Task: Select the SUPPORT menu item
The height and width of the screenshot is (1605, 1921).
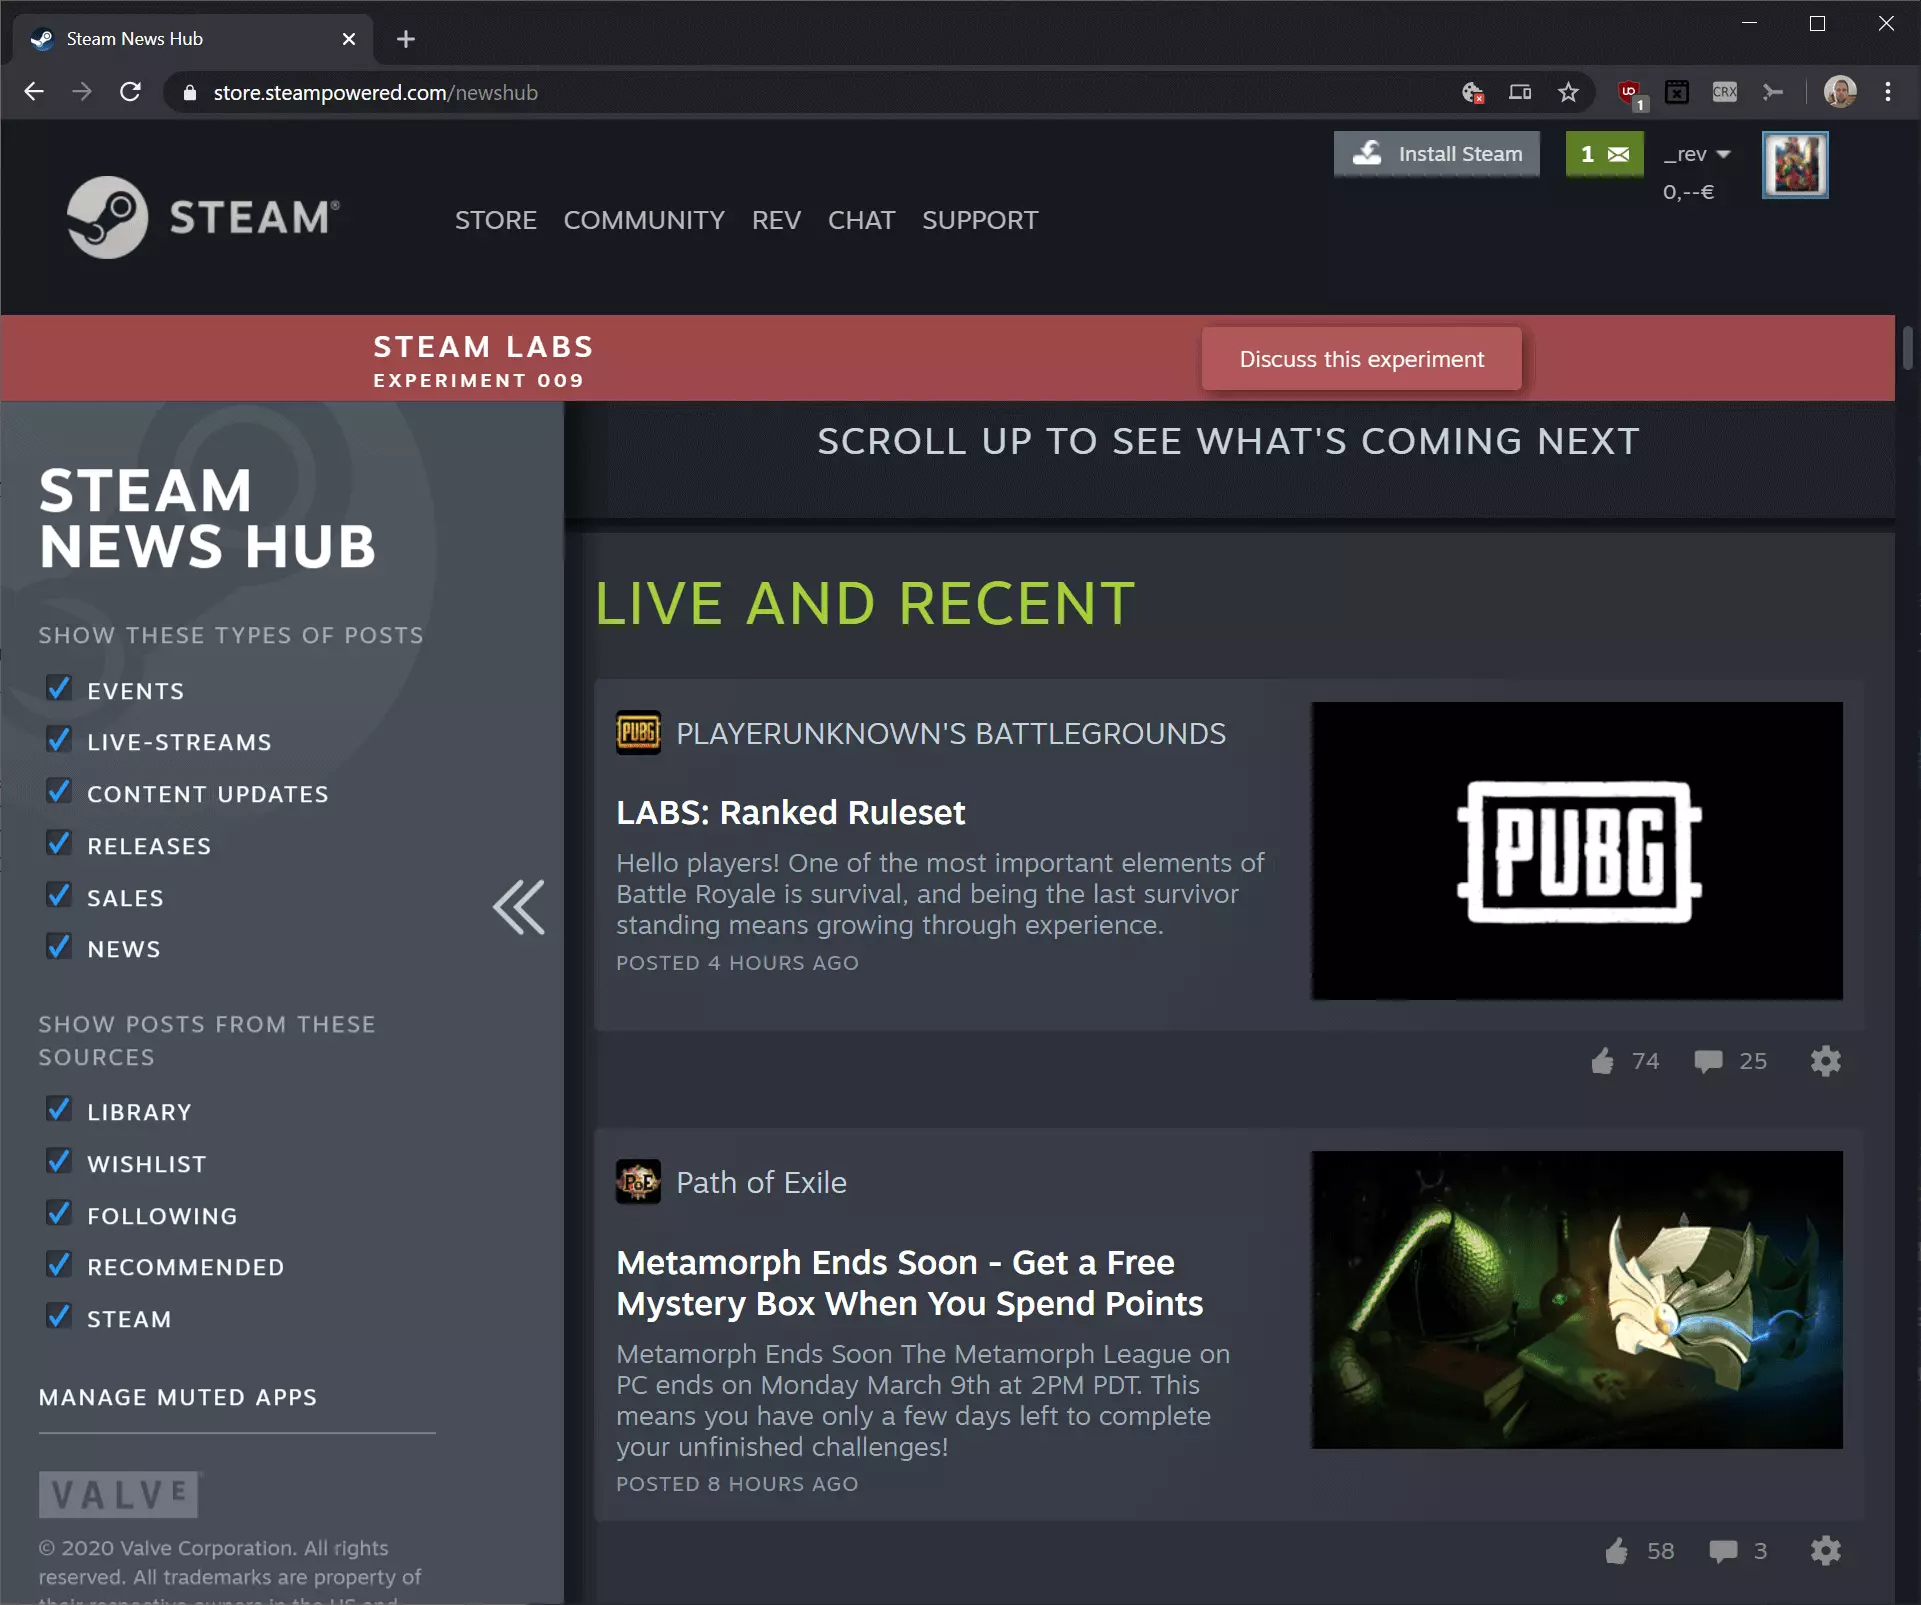Action: [x=981, y=219]
